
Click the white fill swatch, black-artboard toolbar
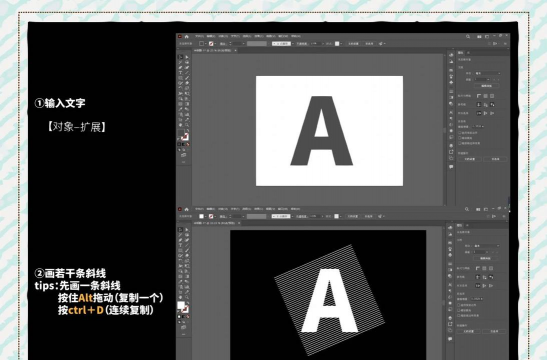click(181, 305)
